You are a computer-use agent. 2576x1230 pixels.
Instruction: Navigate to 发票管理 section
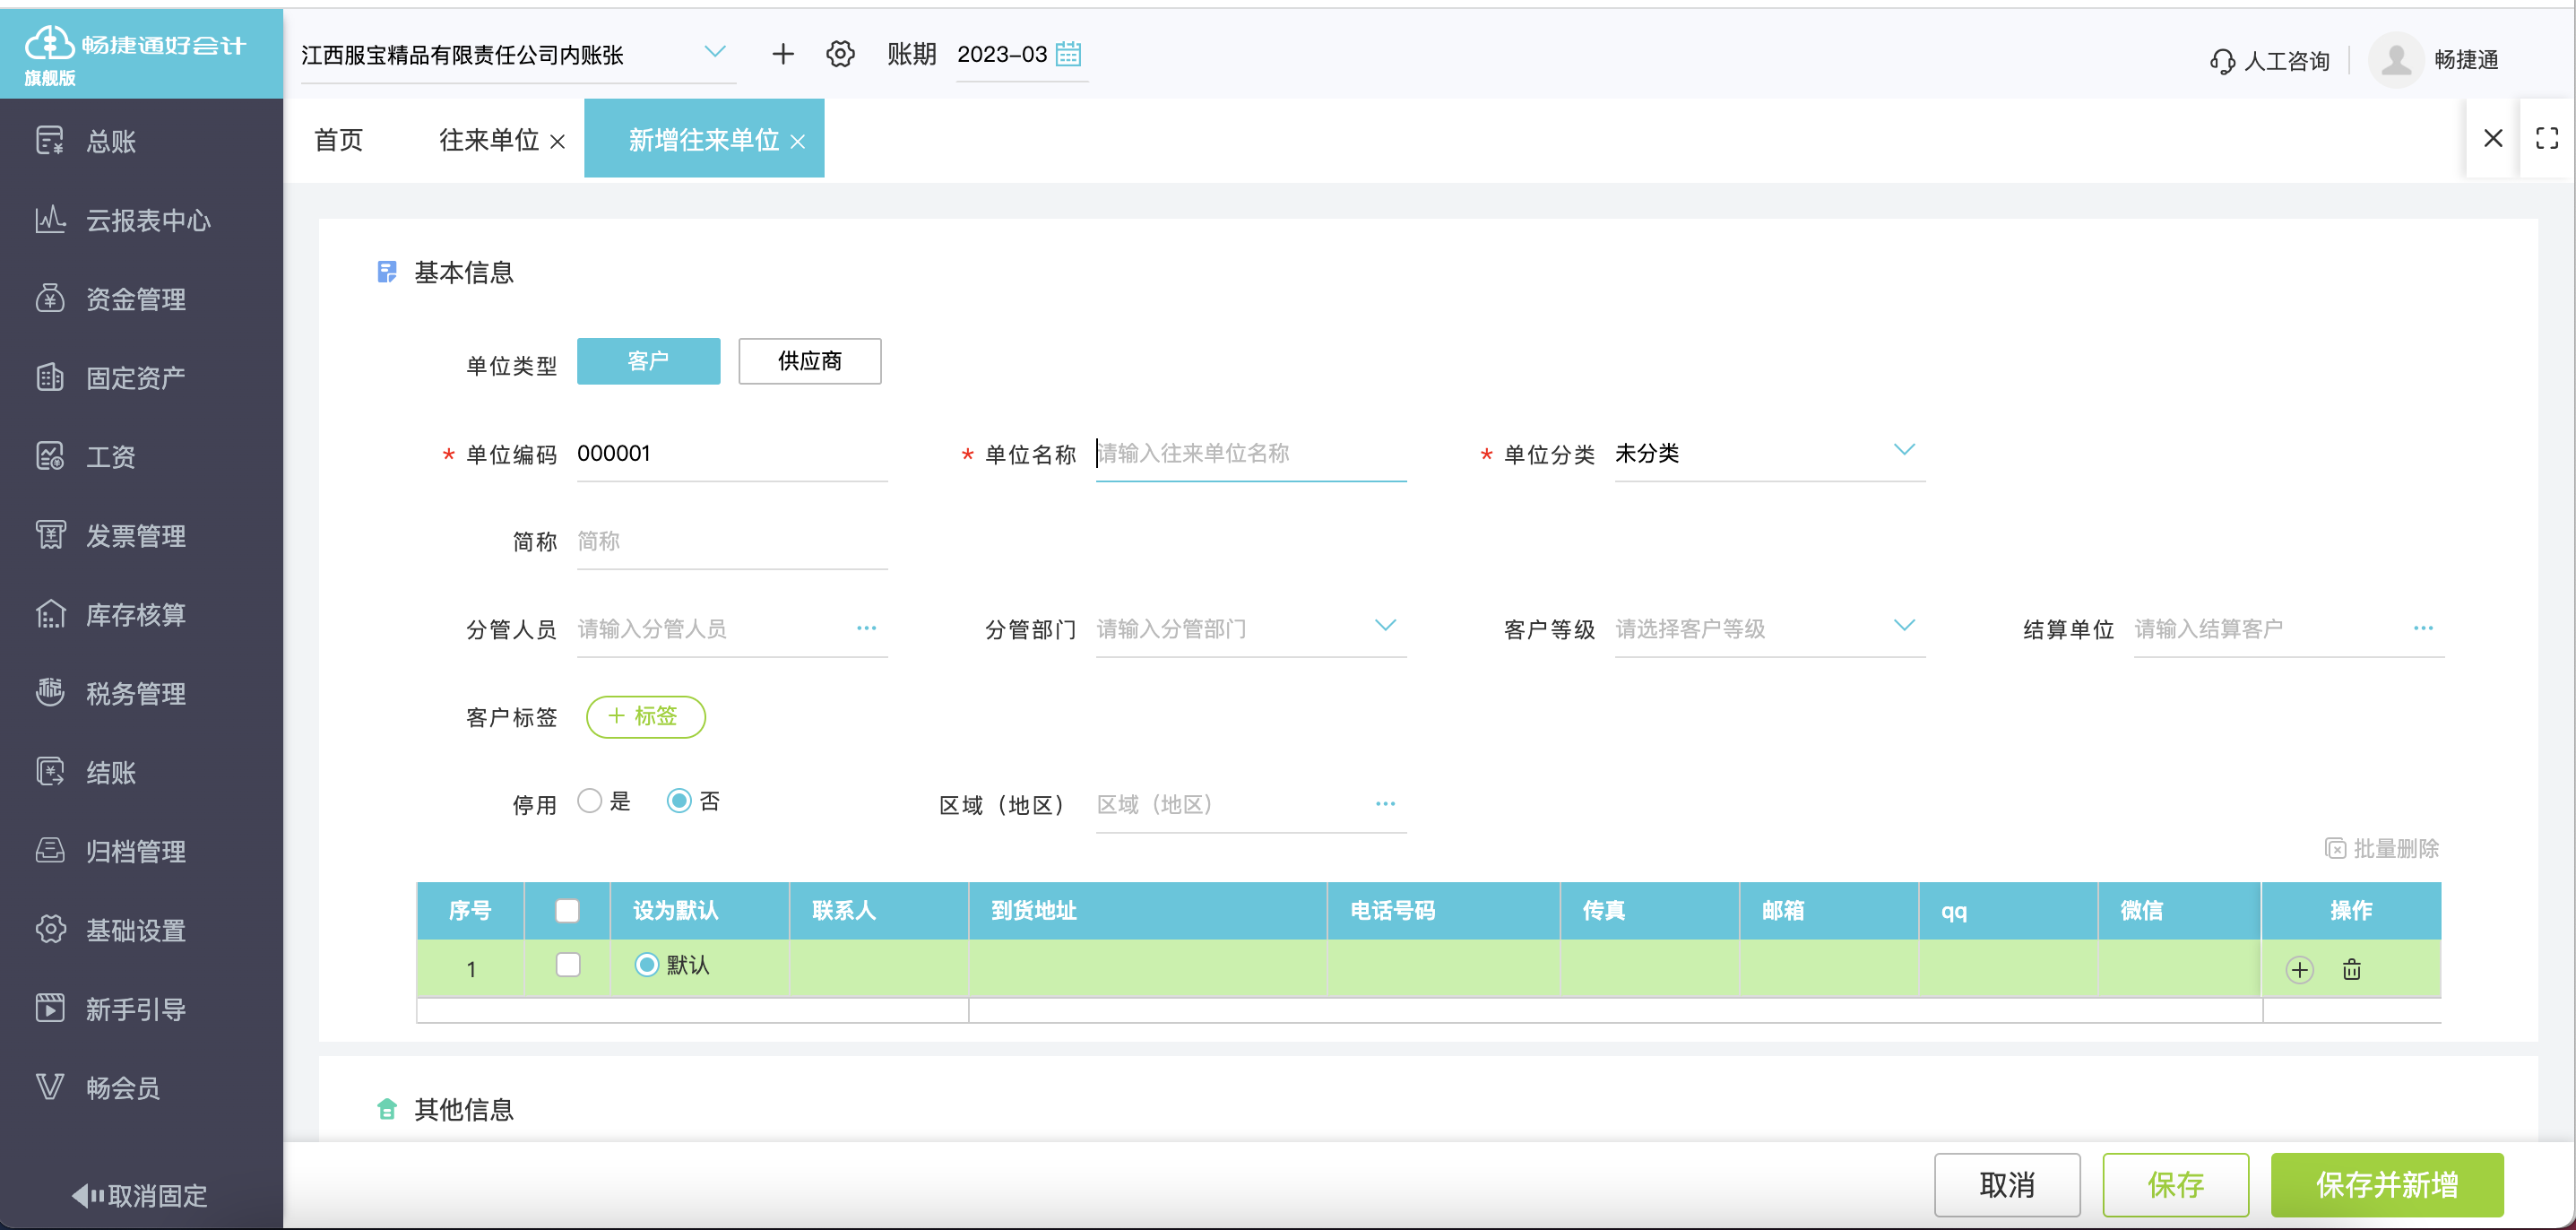click(x=140, y=535)
